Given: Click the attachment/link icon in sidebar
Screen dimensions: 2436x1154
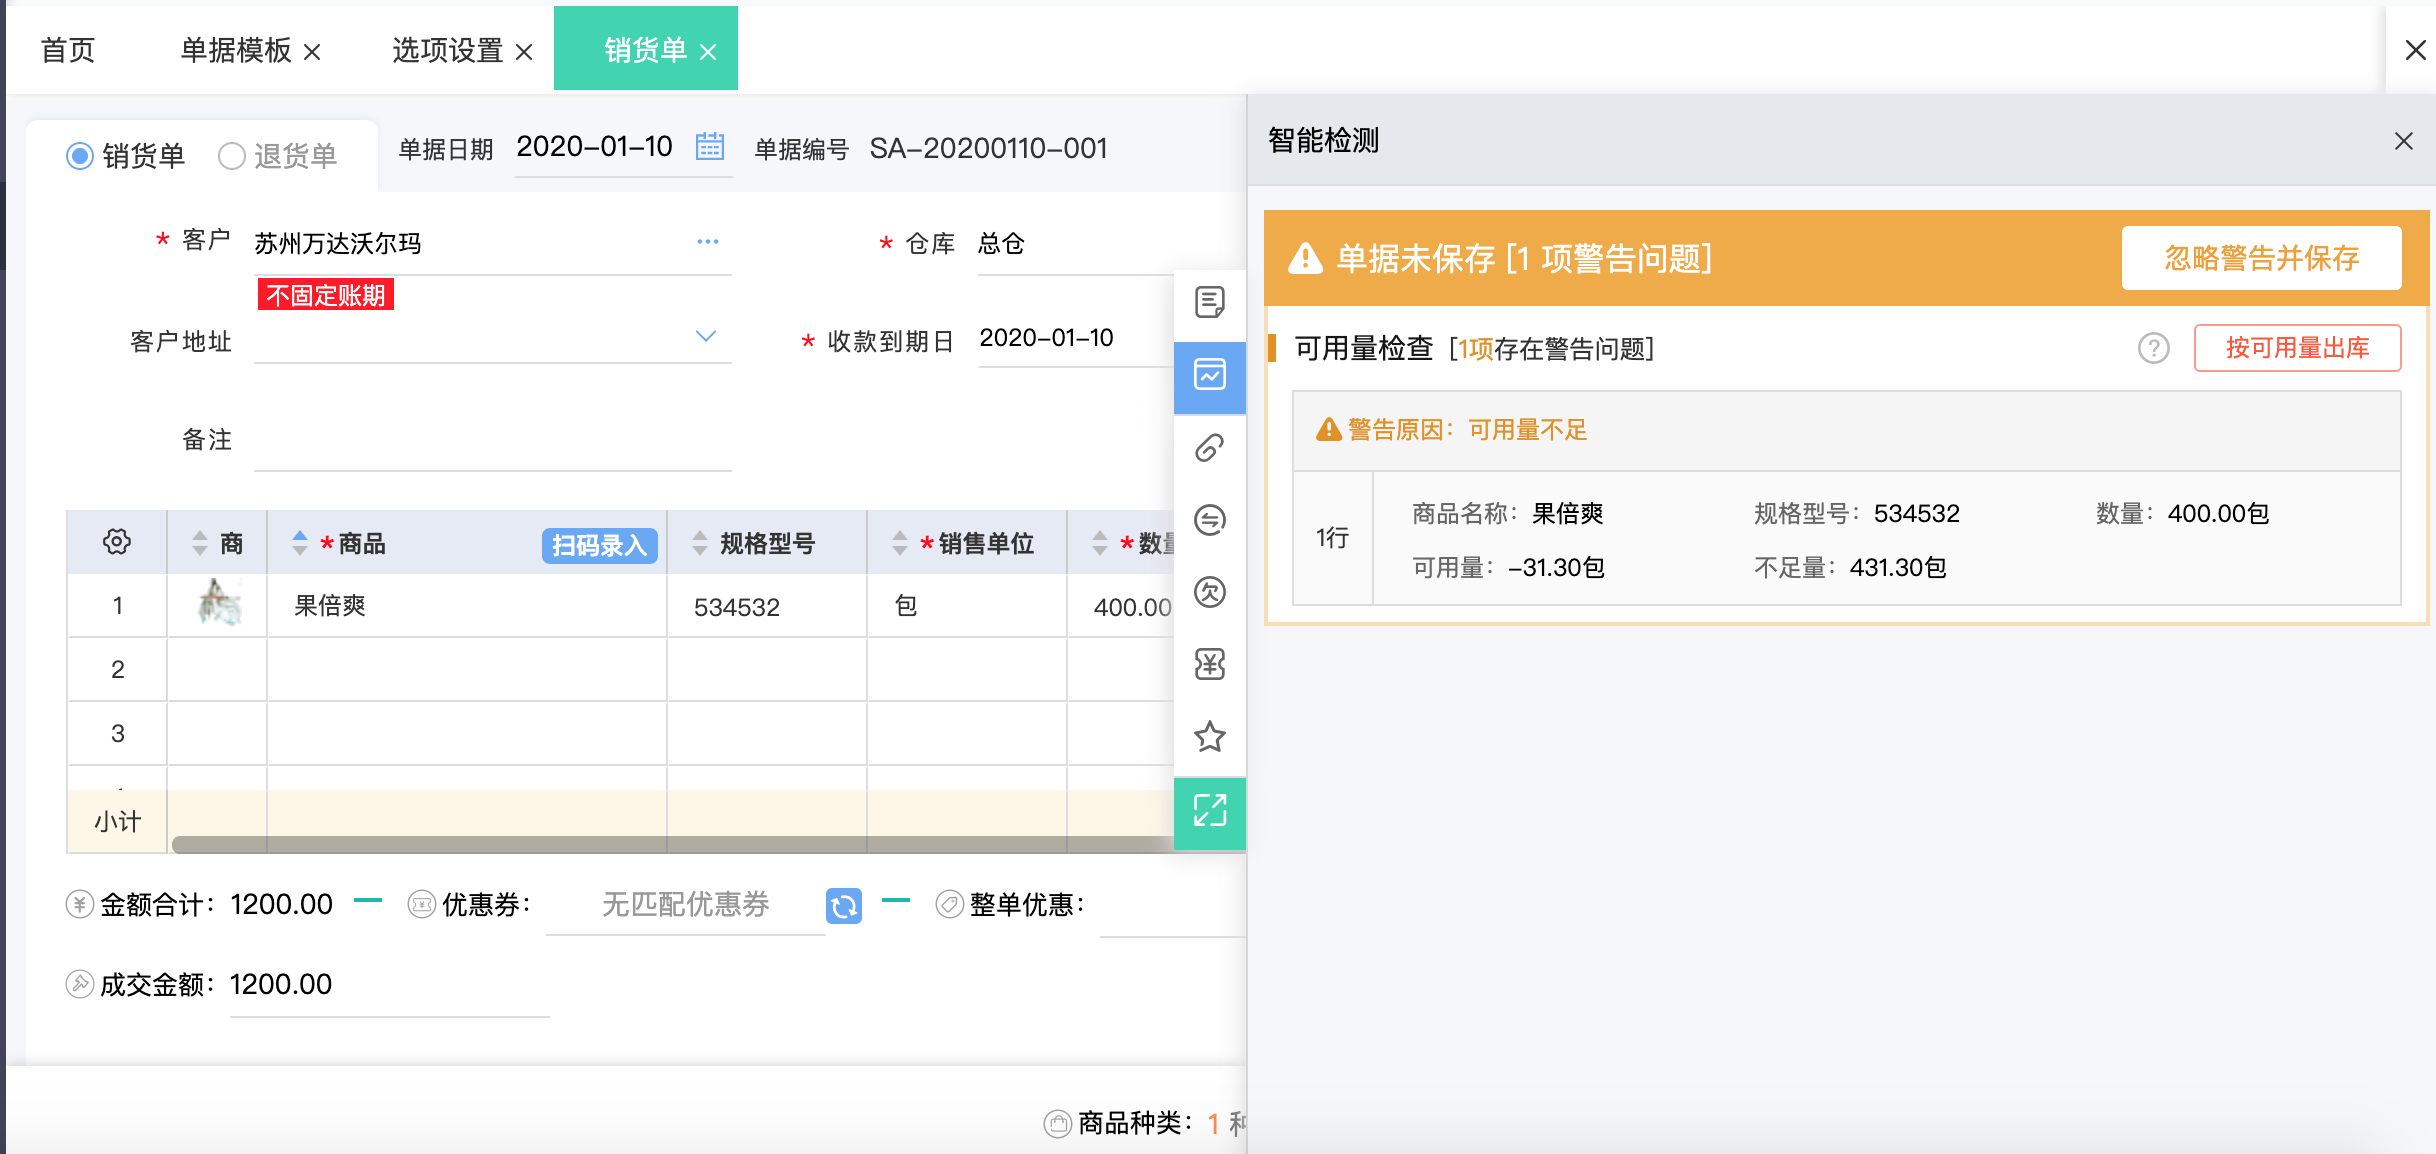Looking at the screenshot, I should coord(1212,452).
